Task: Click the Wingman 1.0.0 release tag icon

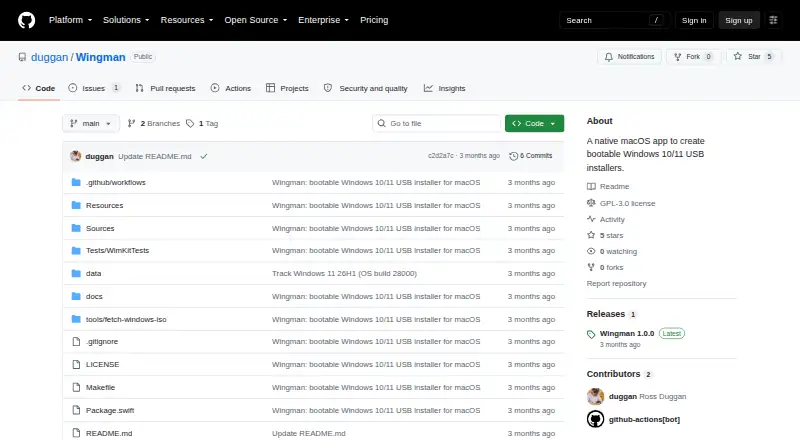Action: (x=591, y=334)
